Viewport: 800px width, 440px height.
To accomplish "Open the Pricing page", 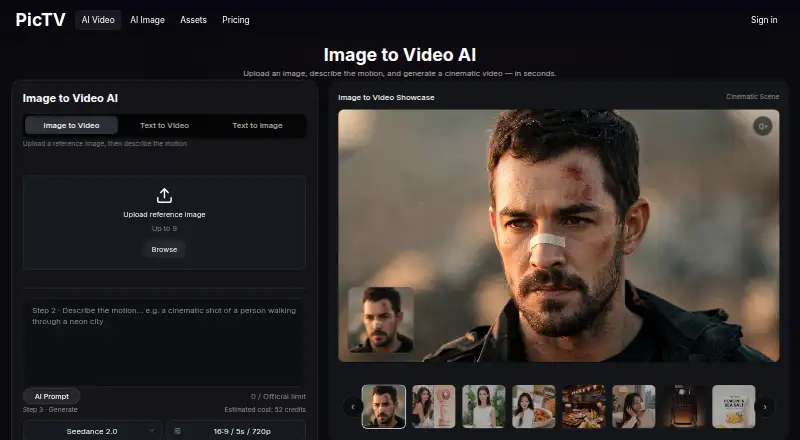I will 236,20.
